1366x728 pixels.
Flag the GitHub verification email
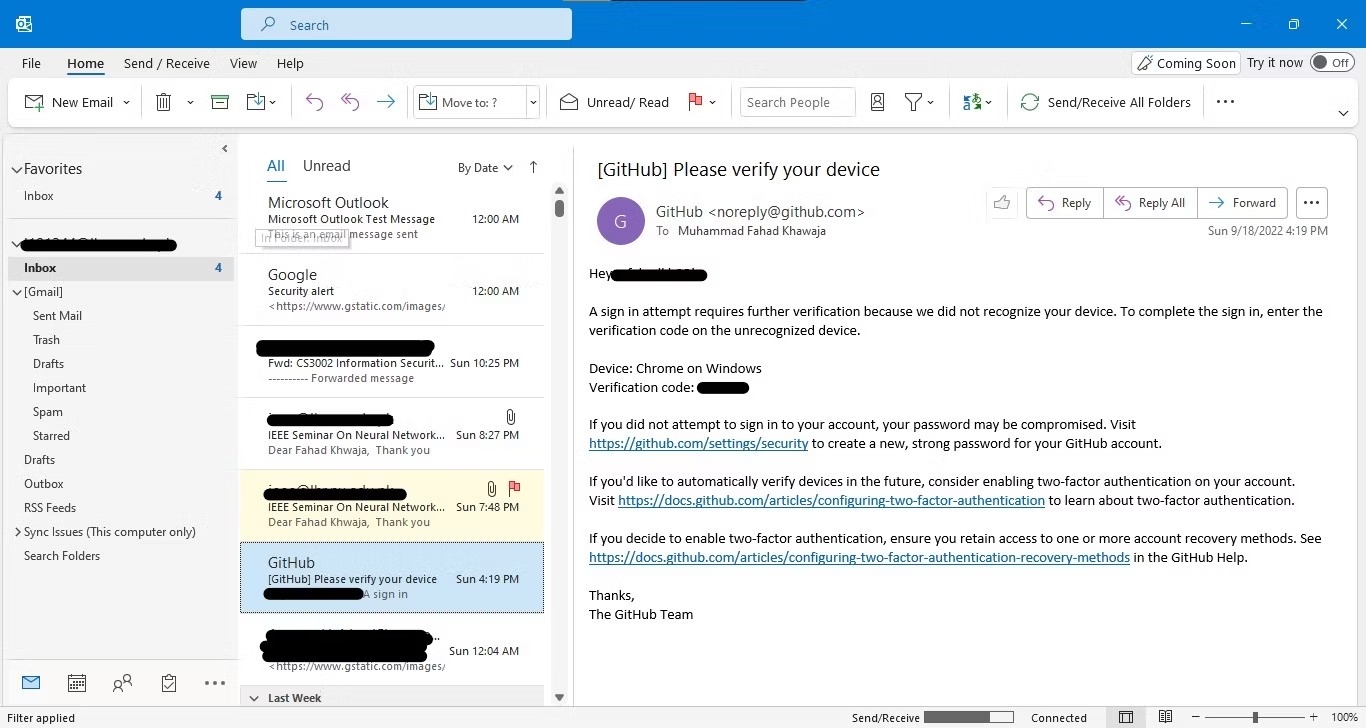[x=696, y=101]
